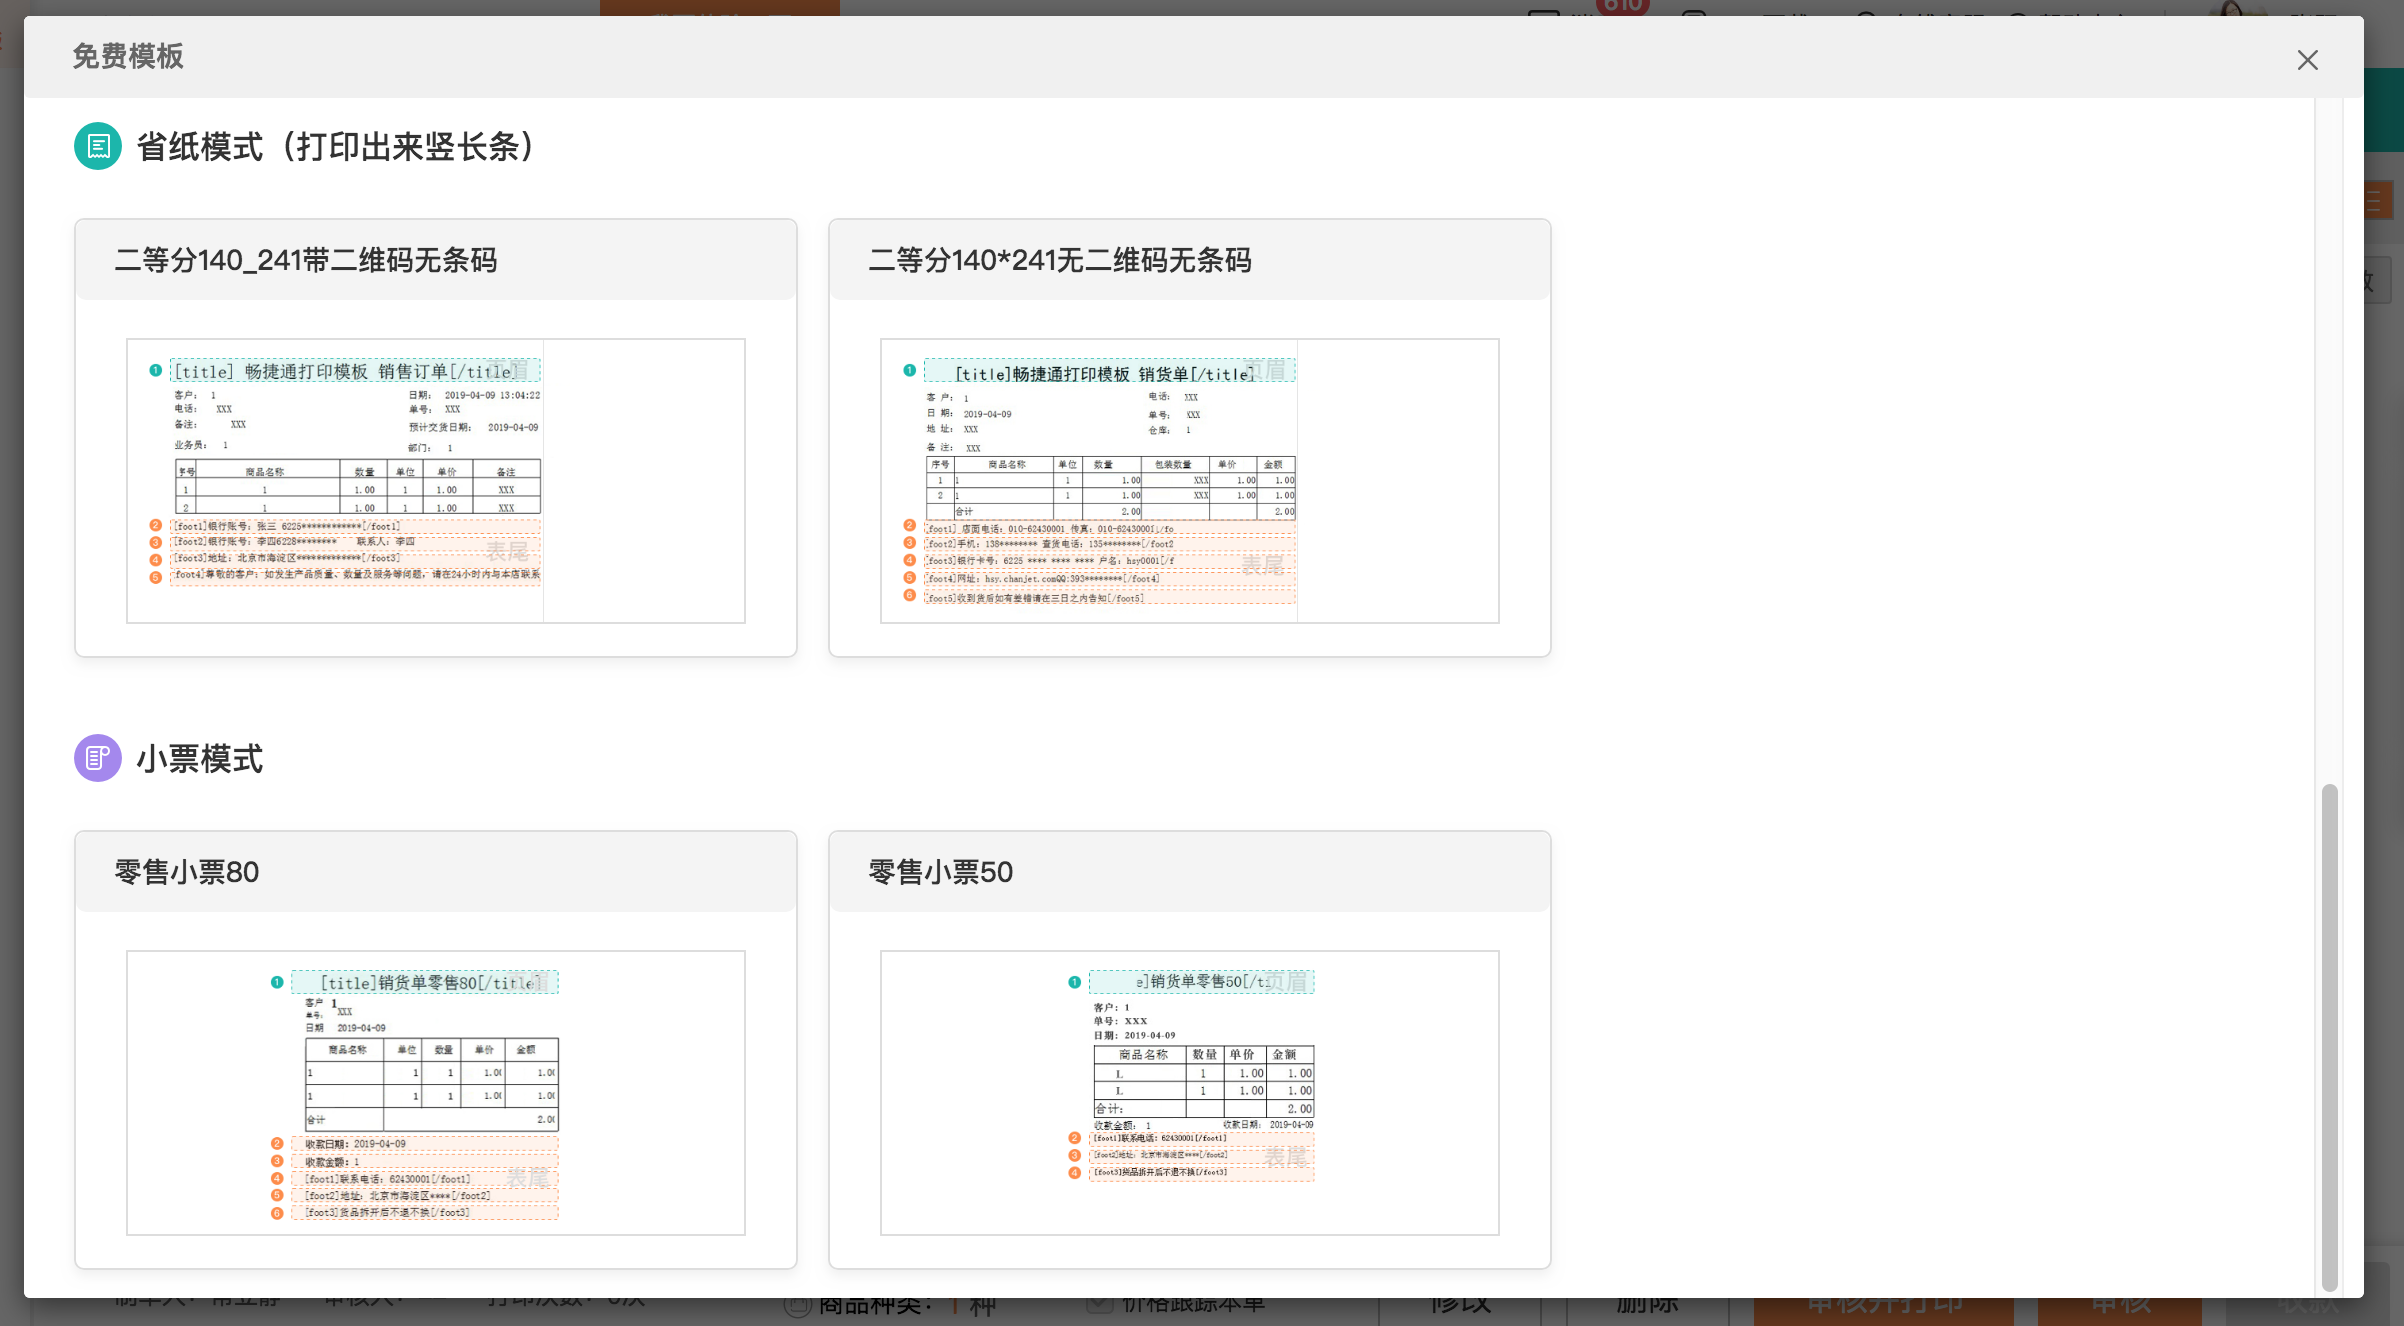The image size is (2404, 1326).
Task: Click the 省纸模式 section icon
Action: click(x=96, y=147)
